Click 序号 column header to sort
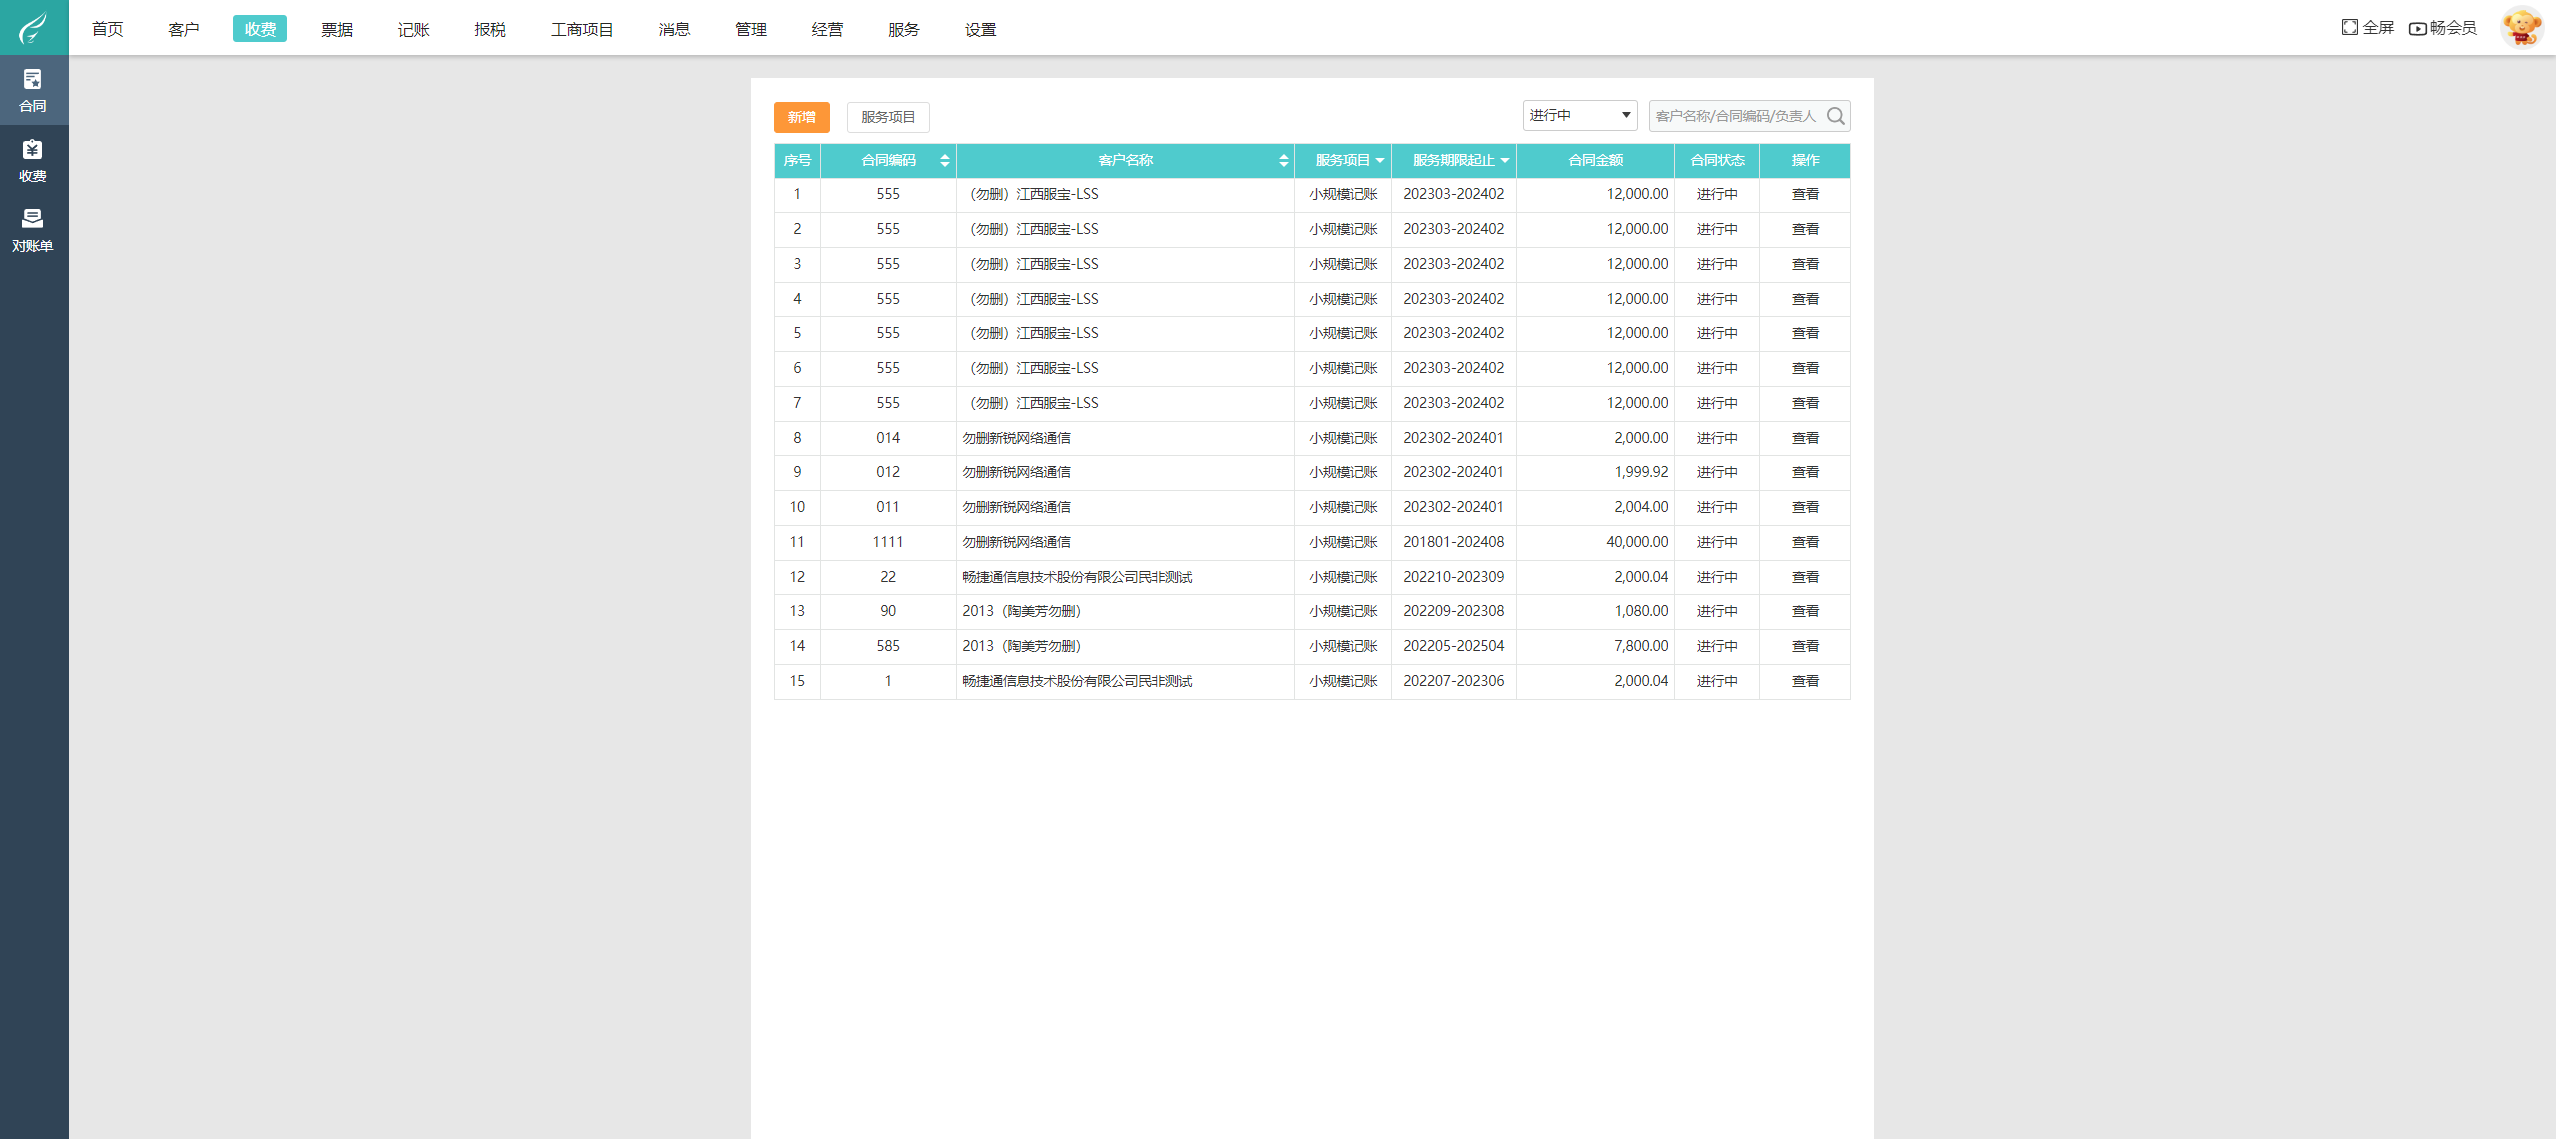The image size is (2556, 1139). pos(797,160)
